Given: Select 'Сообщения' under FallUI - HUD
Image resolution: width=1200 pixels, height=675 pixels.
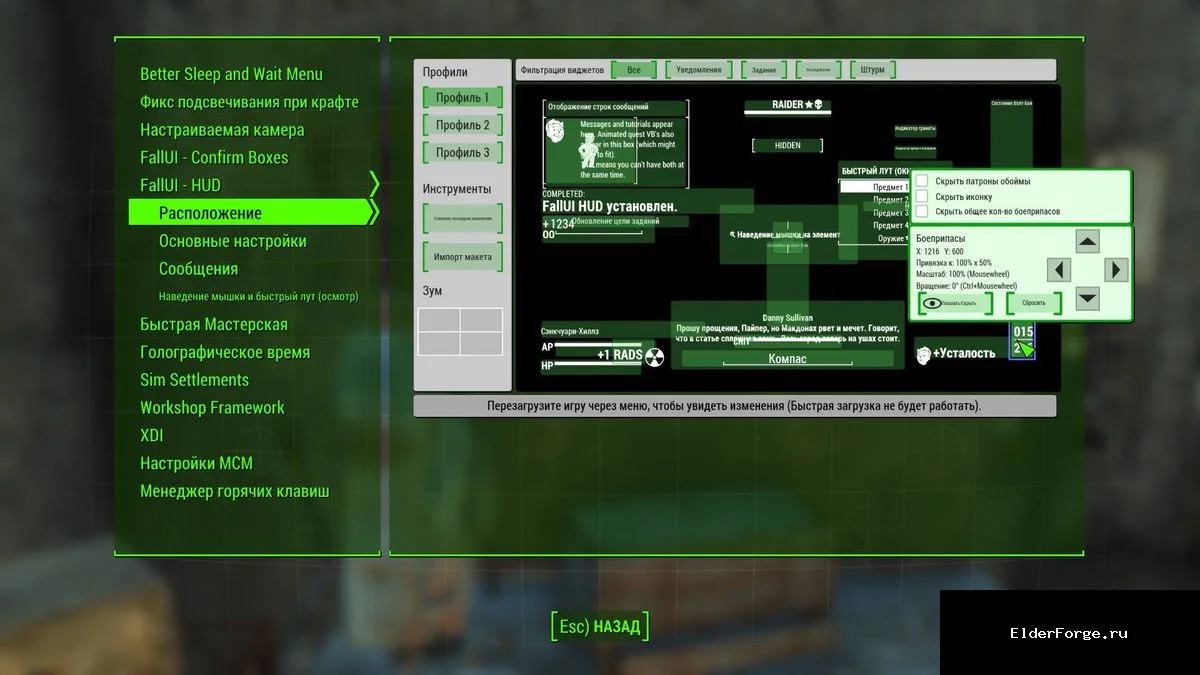Looking at the screenshot, I should [198, 269].
